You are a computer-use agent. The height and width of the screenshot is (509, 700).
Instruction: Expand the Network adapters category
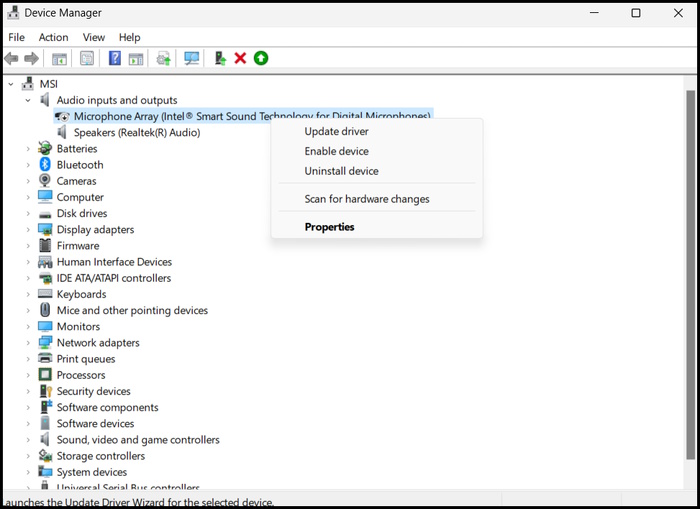[x=29, y=343]
